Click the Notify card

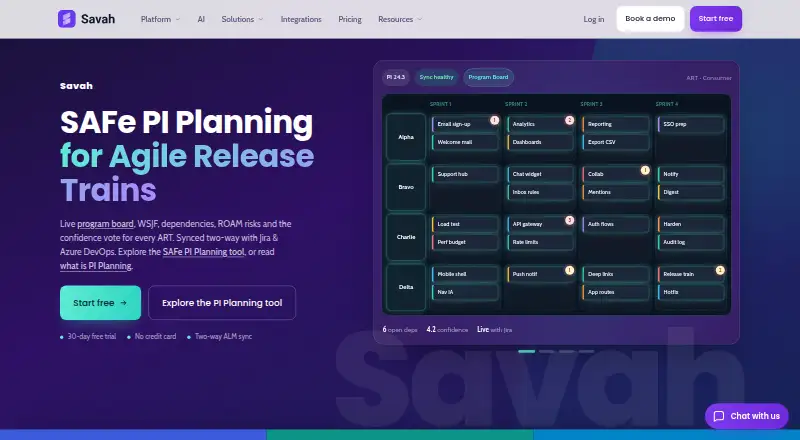[691, 174]
